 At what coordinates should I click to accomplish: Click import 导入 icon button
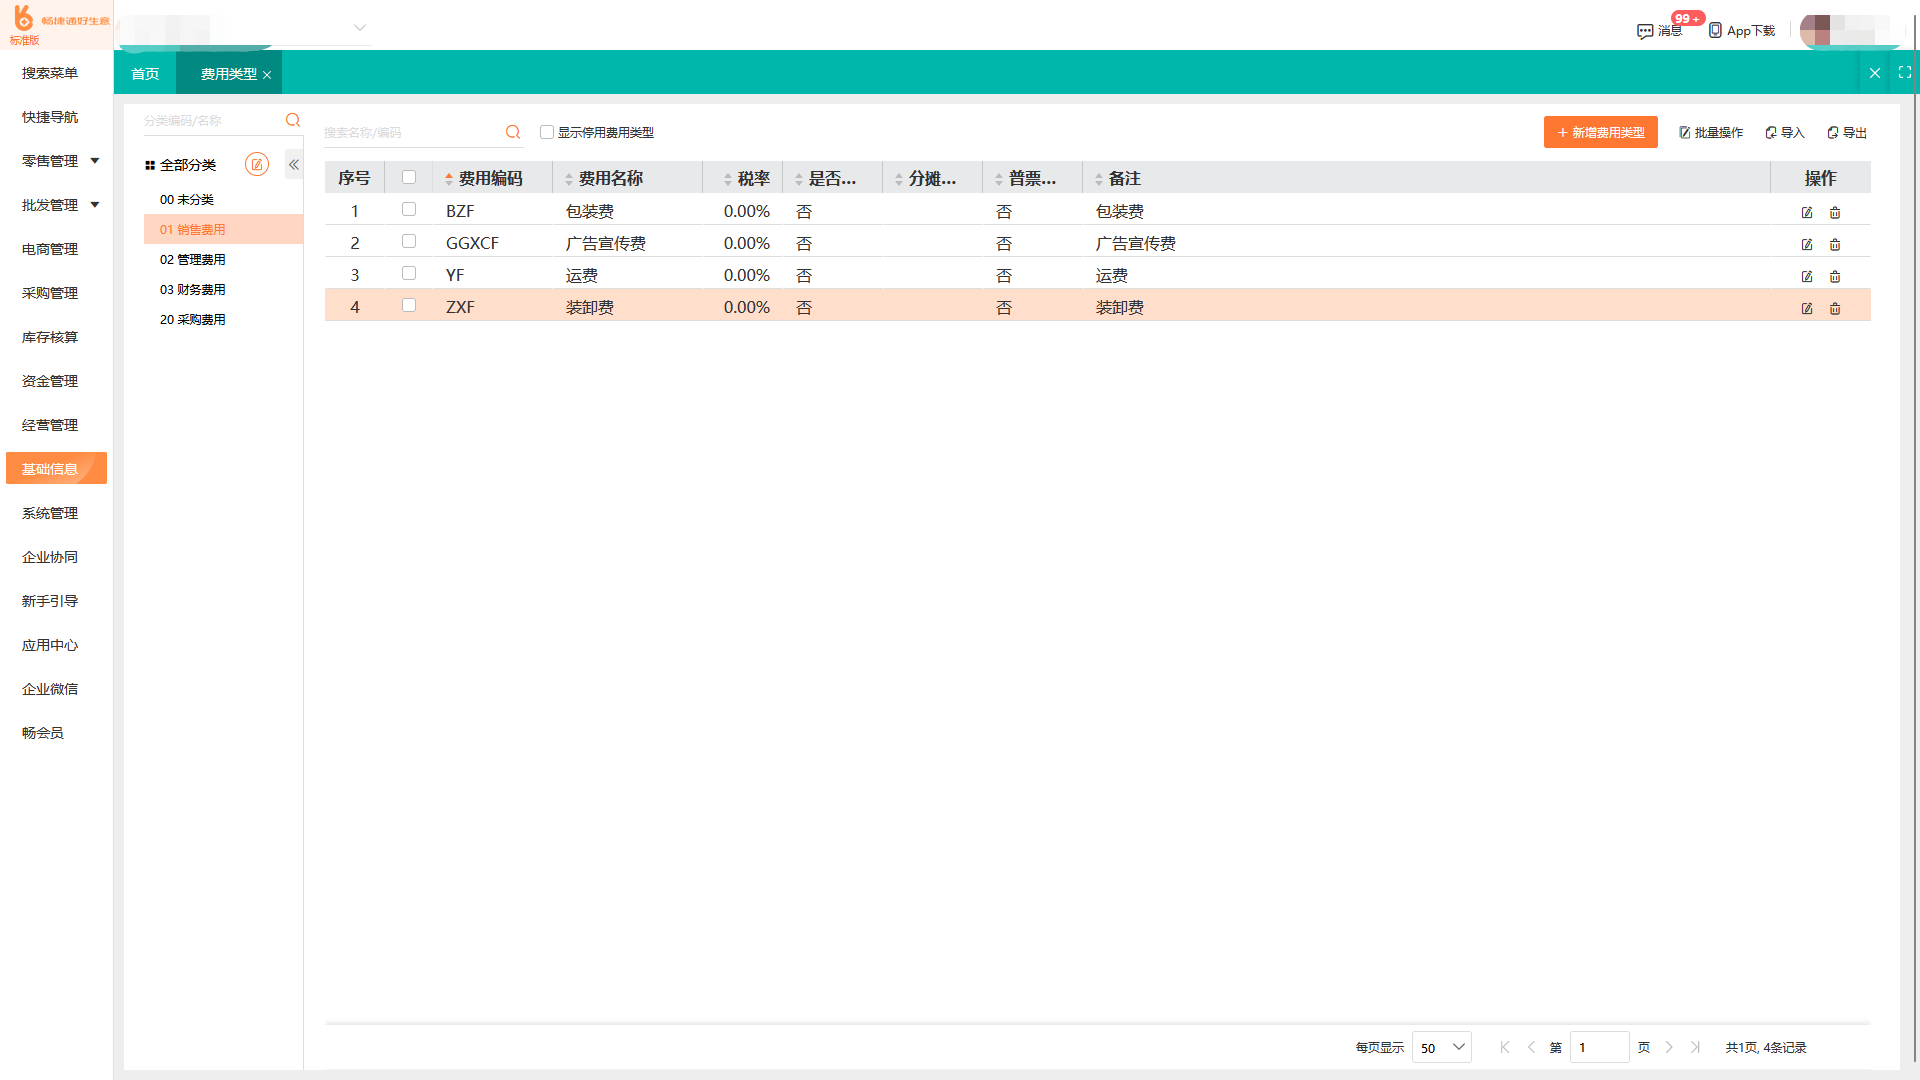1787,131
